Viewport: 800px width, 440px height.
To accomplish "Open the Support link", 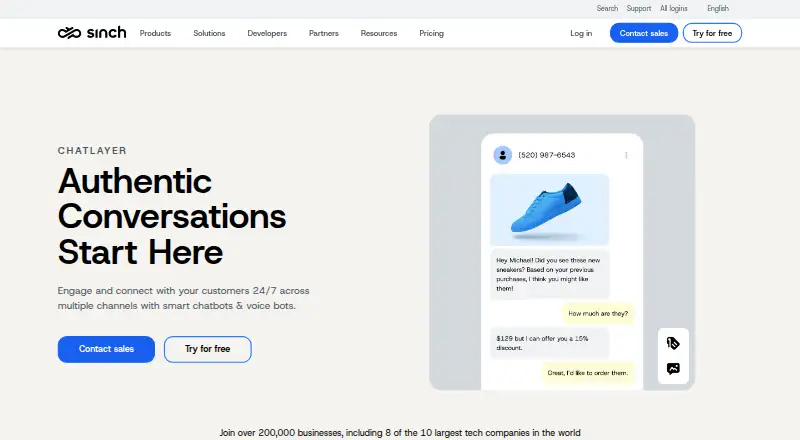I will (639, 8).
